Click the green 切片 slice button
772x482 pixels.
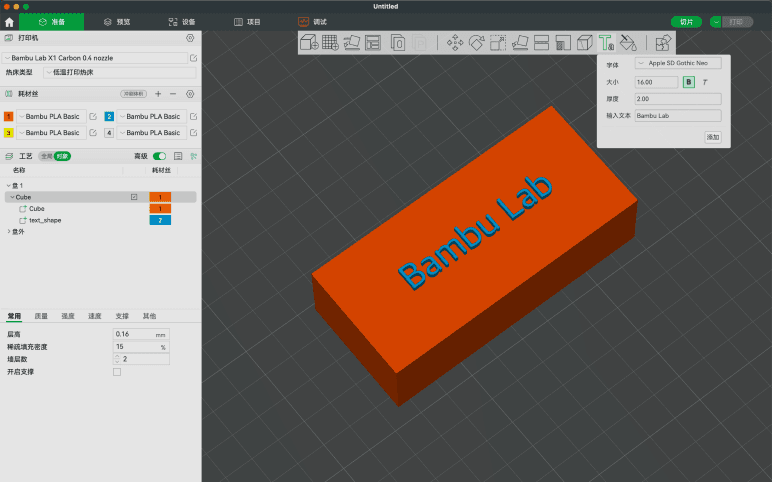click(686, 21)
